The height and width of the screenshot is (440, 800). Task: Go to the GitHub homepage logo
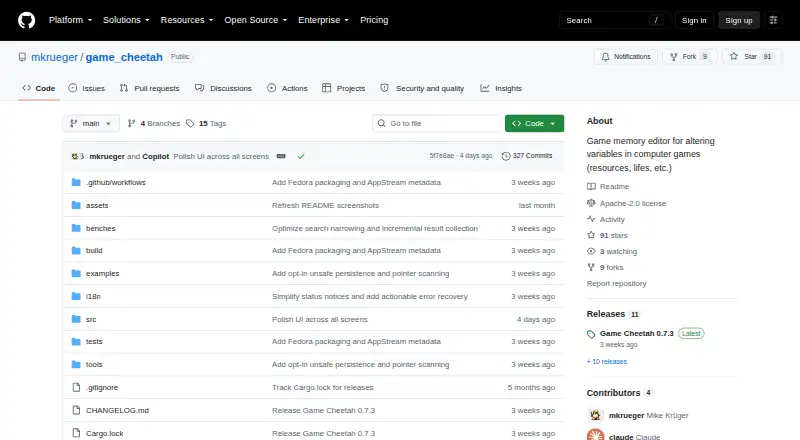point(27,20)
